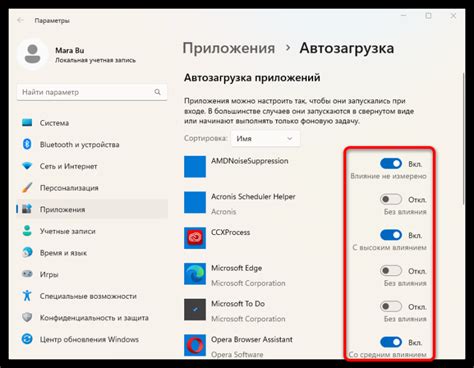Click the Игры gamepad icon
The width and height of the screenshot is (474, 368).
pyautogui.click(x=27, y=274)
